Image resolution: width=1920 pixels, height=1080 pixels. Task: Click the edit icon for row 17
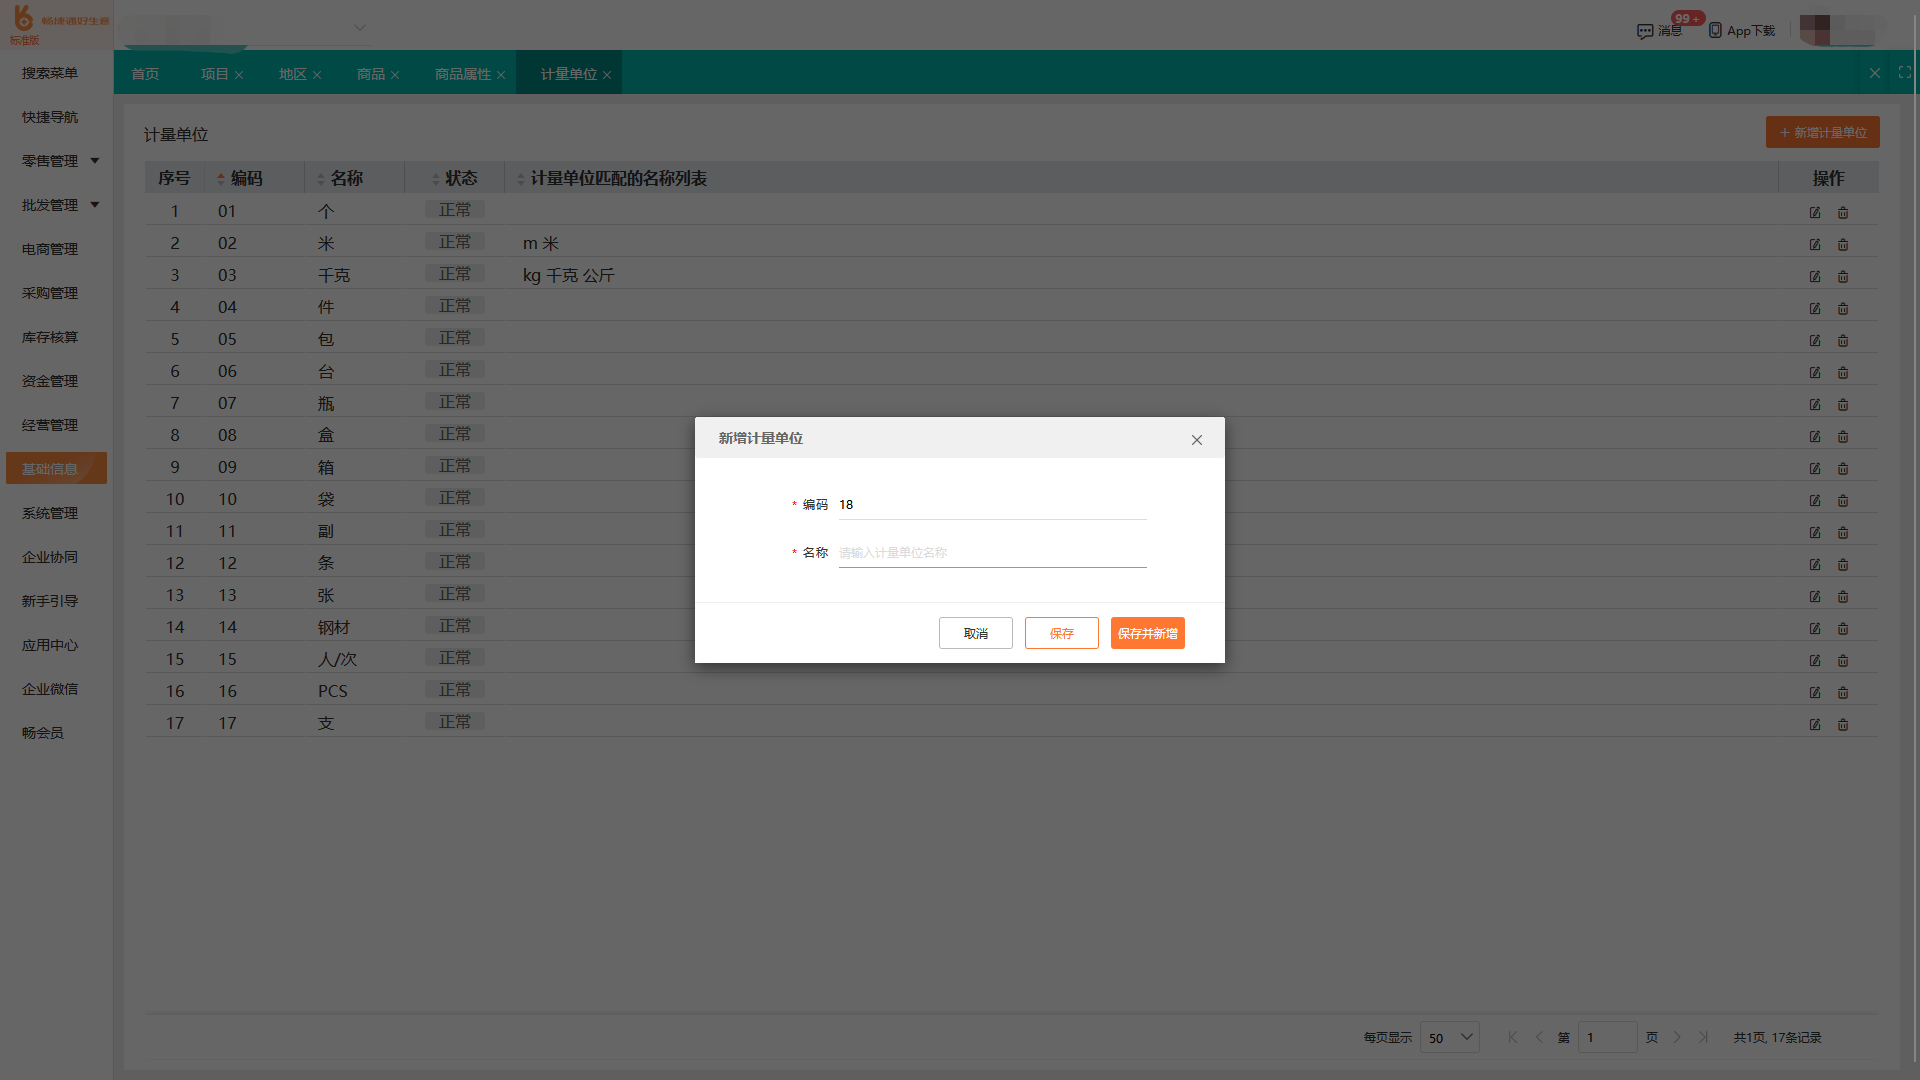[x=1815, y=724]
